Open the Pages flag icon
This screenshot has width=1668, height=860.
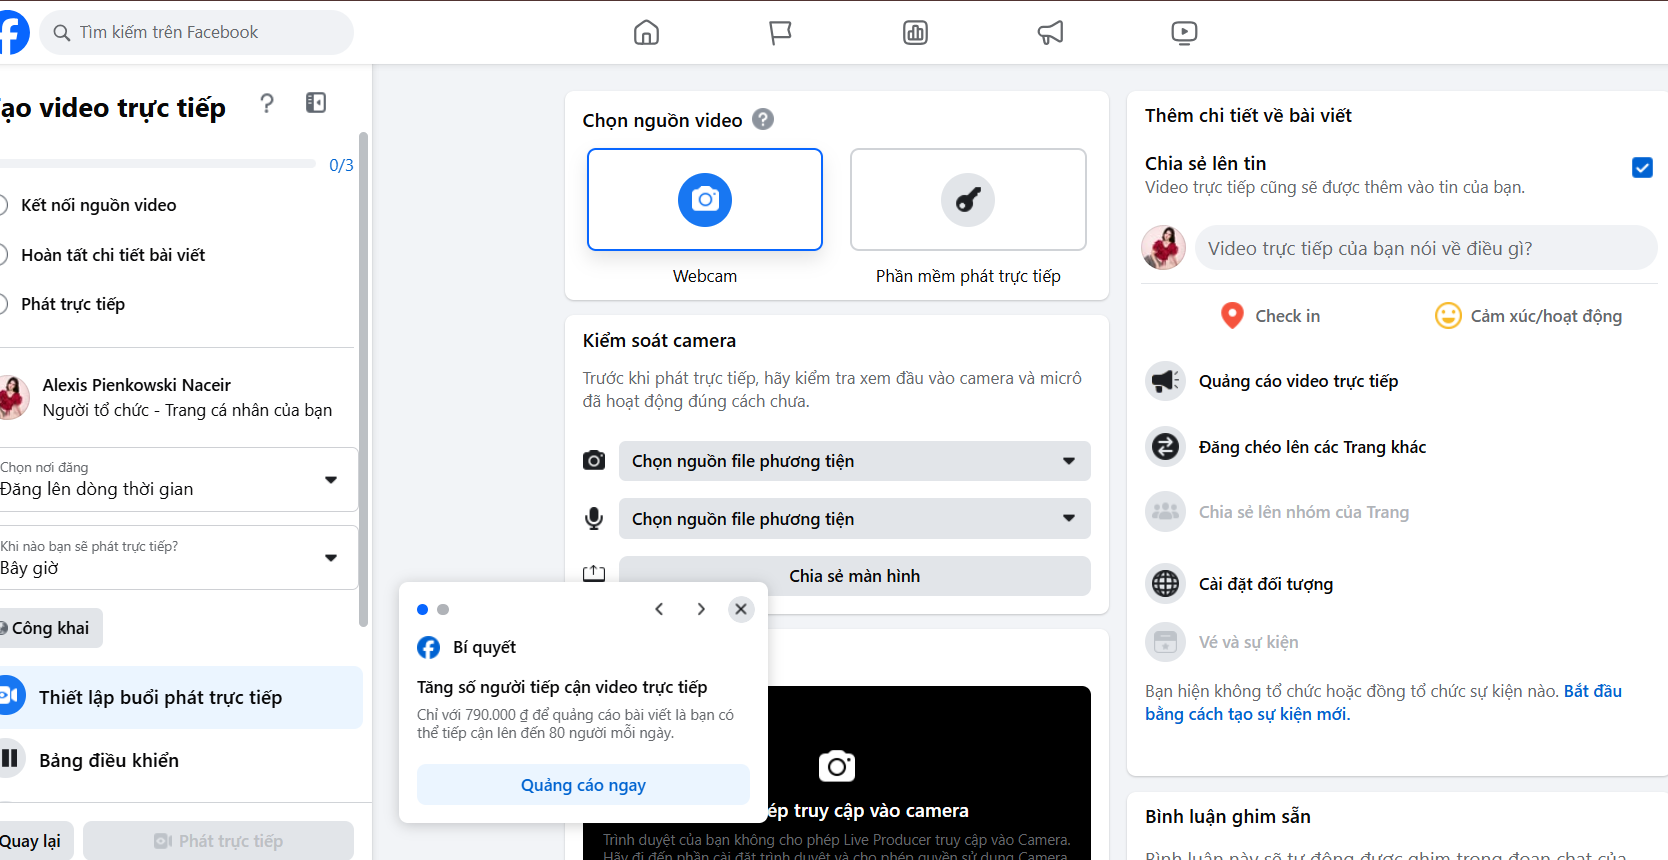click(780, 33)
